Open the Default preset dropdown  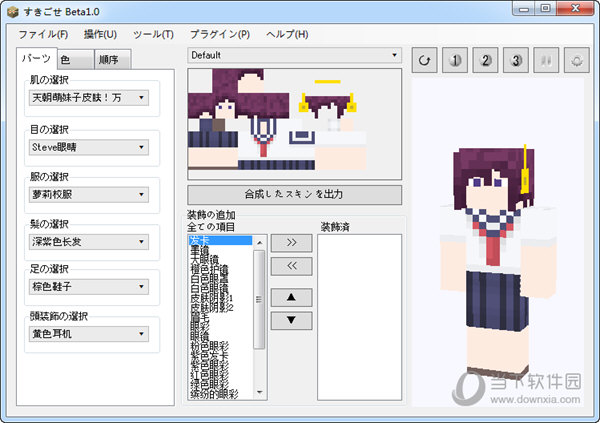pos(294,55)
